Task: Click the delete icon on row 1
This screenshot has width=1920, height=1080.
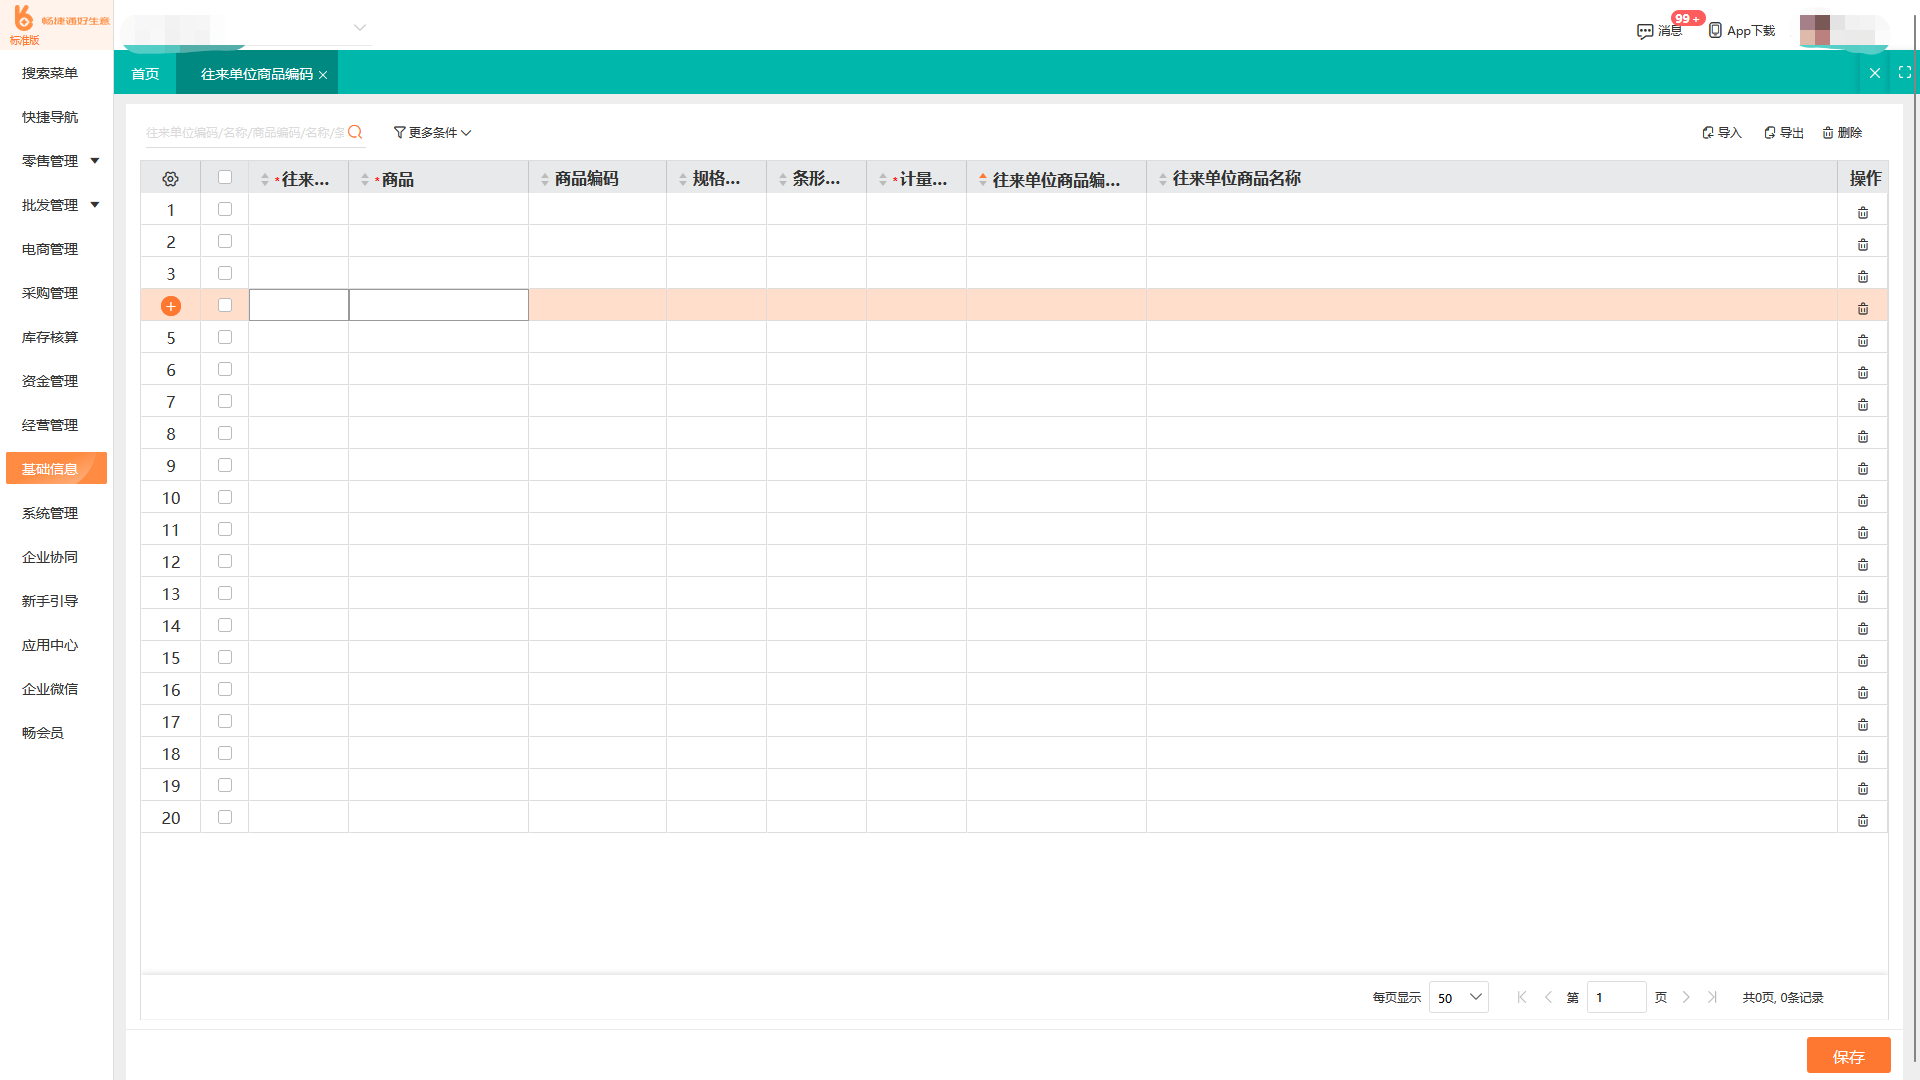Action: 1865,212
